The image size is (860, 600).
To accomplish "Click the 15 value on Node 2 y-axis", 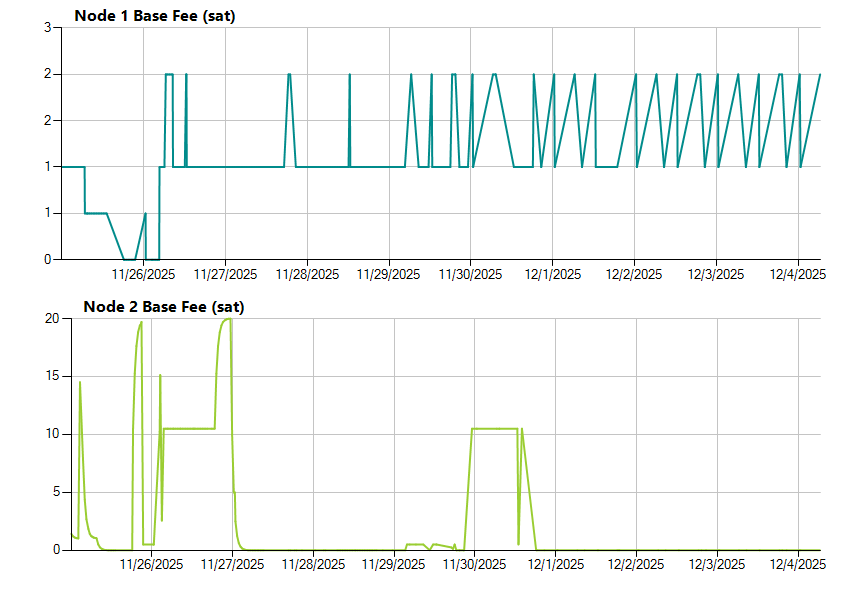I will click(x=52, y=376).
